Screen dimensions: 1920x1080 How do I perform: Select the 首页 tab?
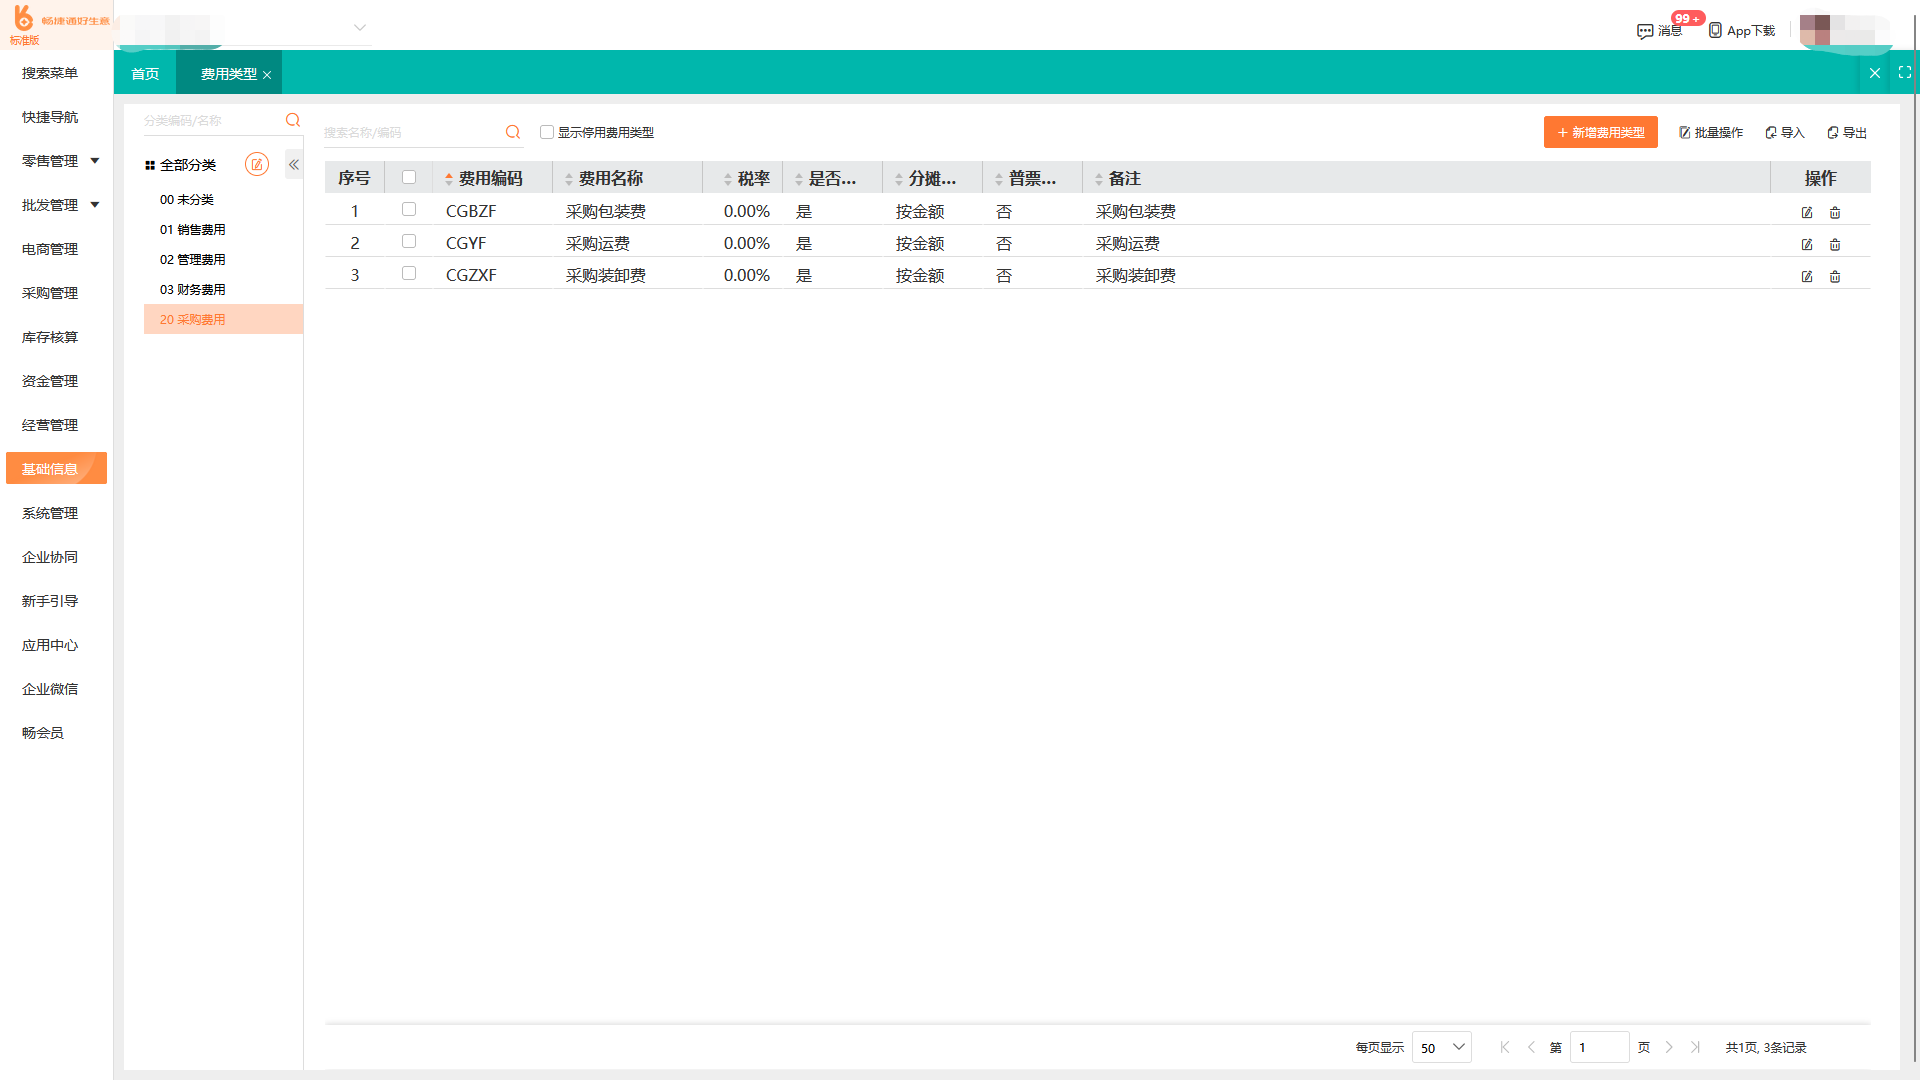pyautogui.click(x=146, y=74)
